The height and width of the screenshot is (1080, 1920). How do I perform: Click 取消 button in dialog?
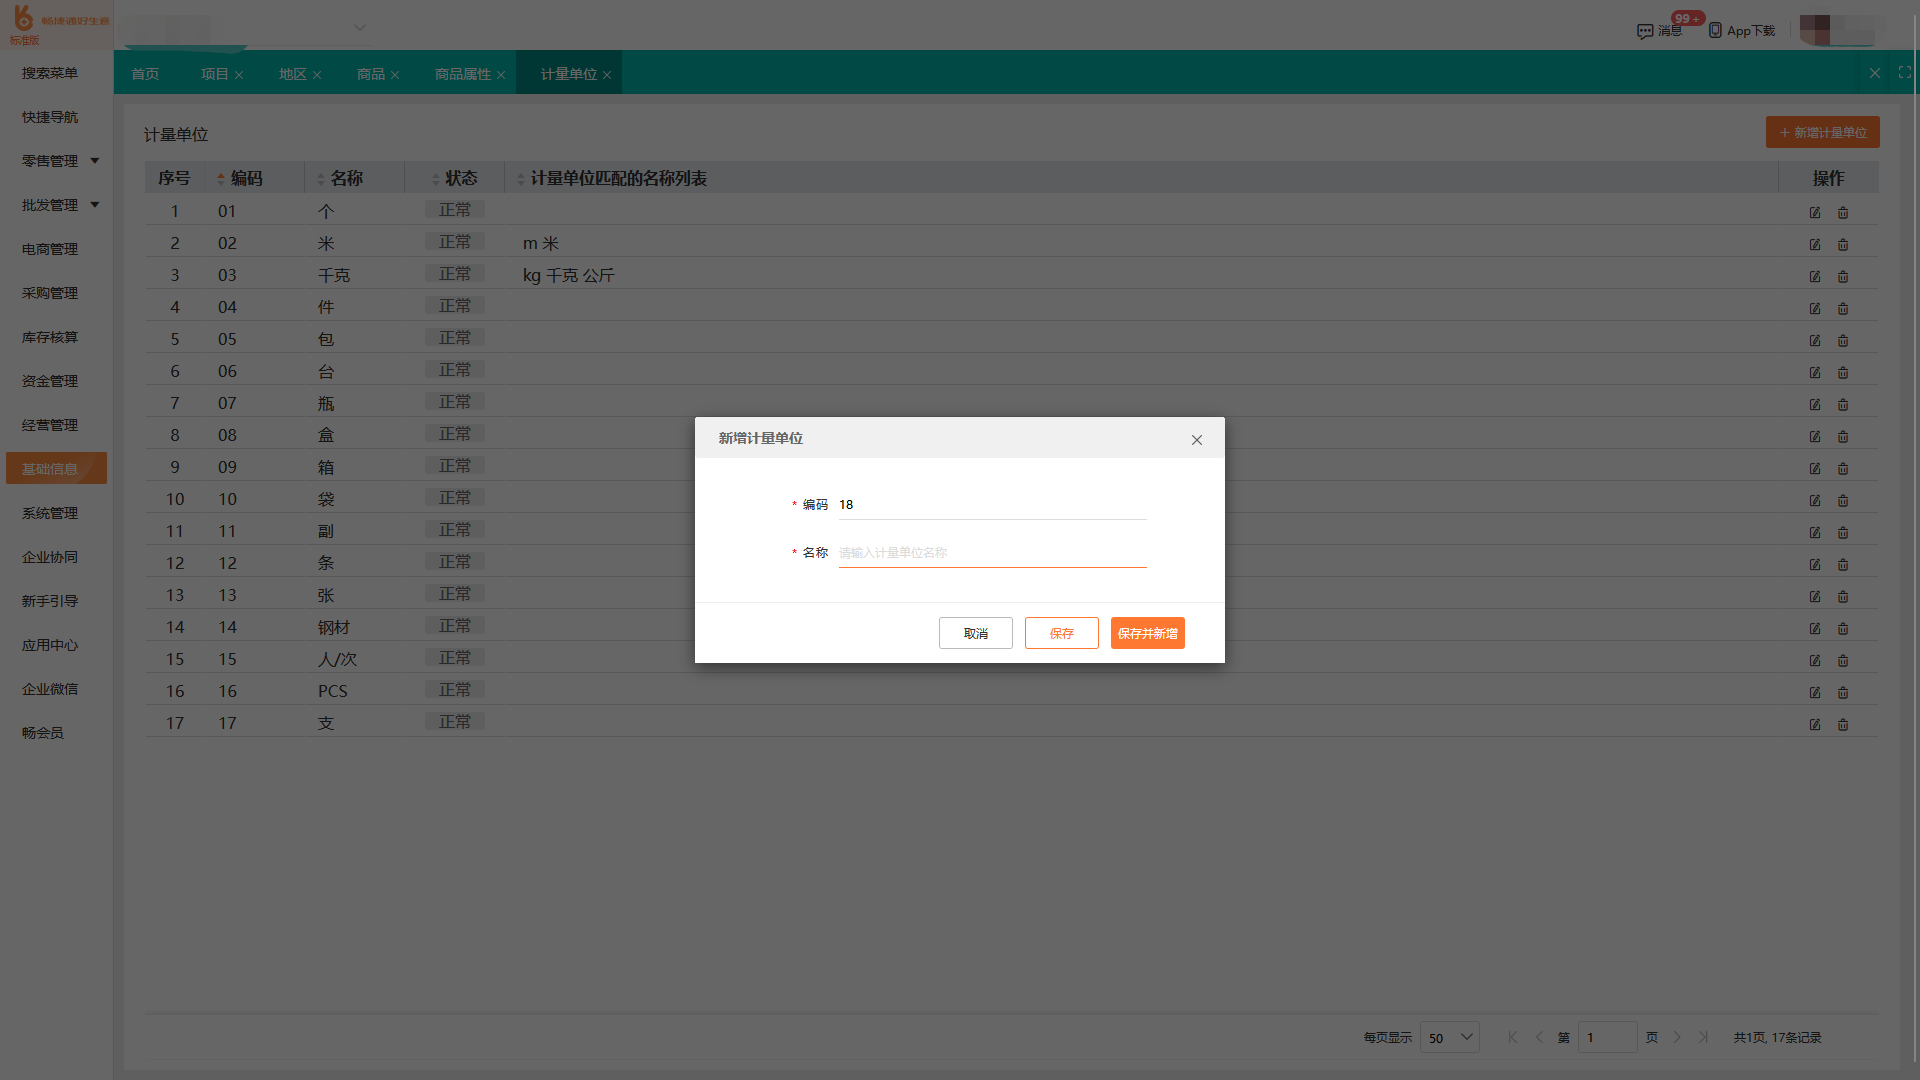[x=976, y=633]
